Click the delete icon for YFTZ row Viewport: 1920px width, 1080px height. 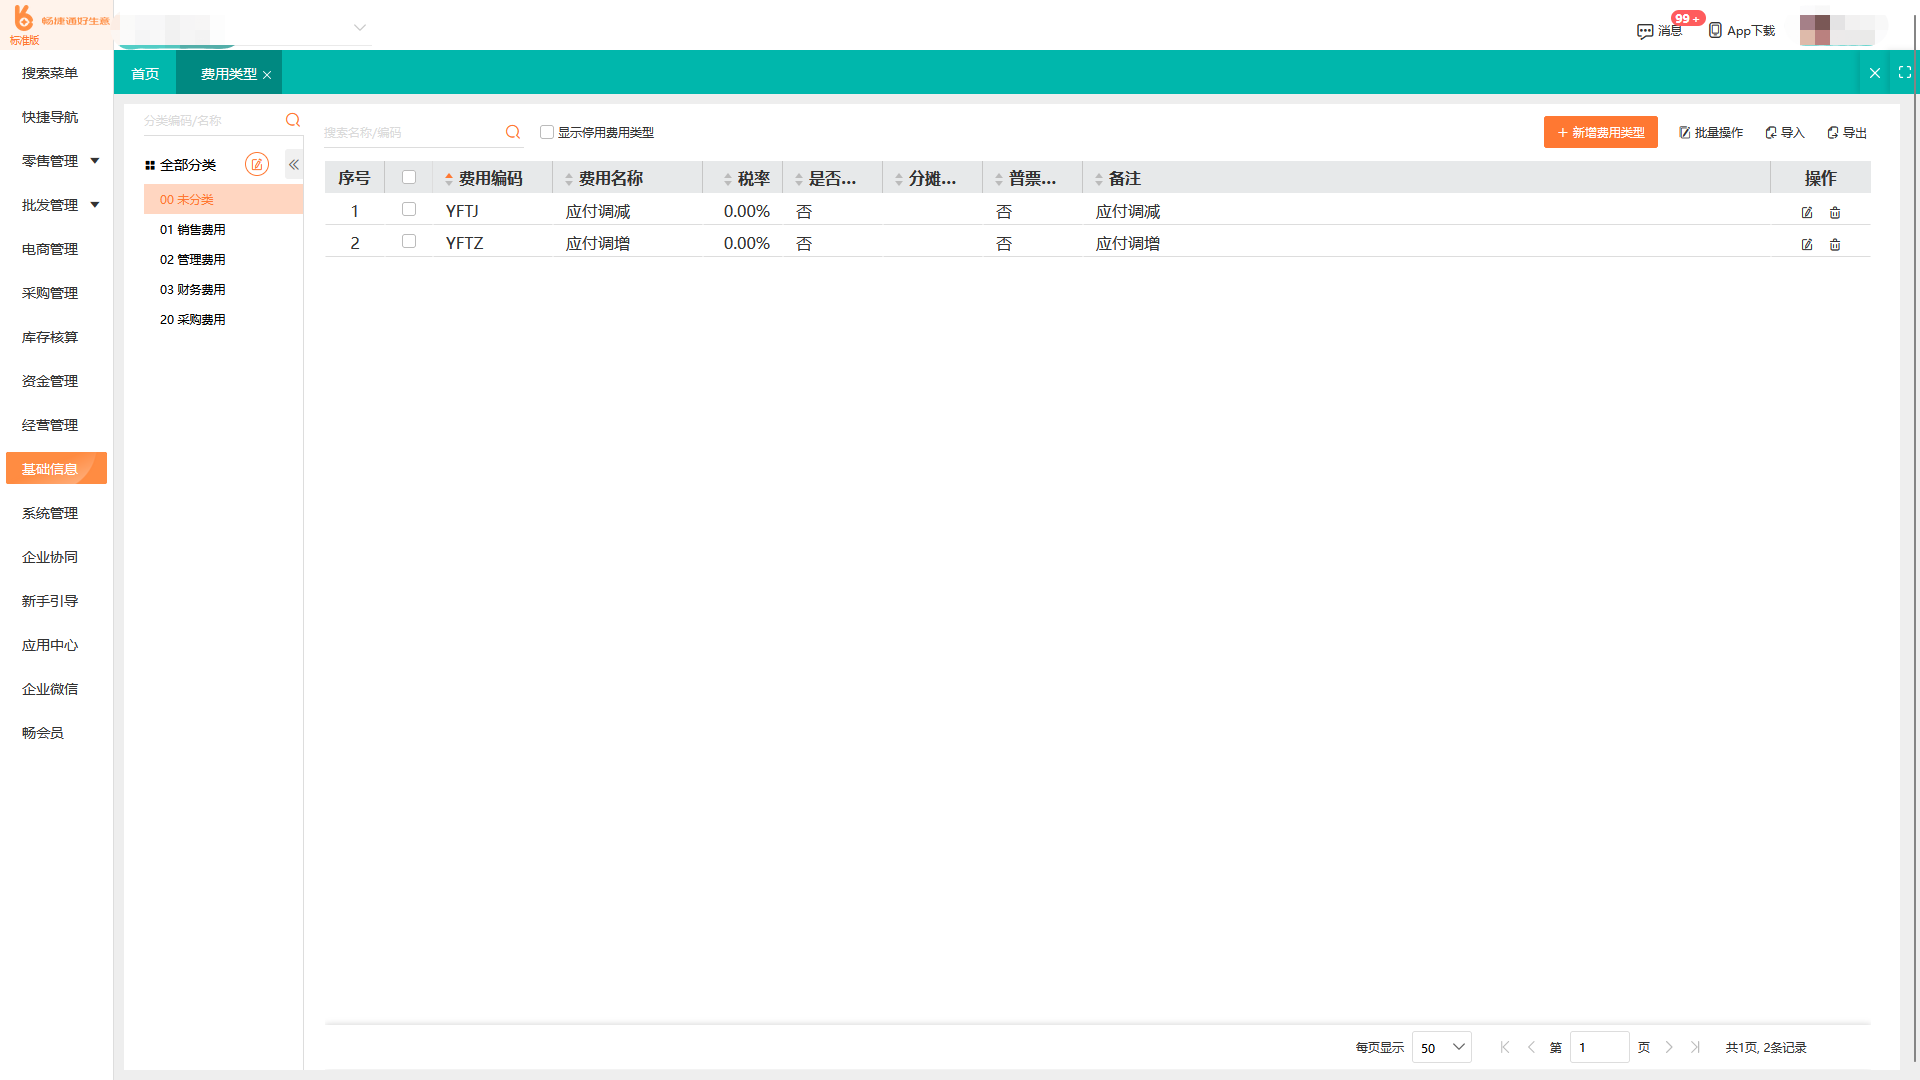(1836, 244)
